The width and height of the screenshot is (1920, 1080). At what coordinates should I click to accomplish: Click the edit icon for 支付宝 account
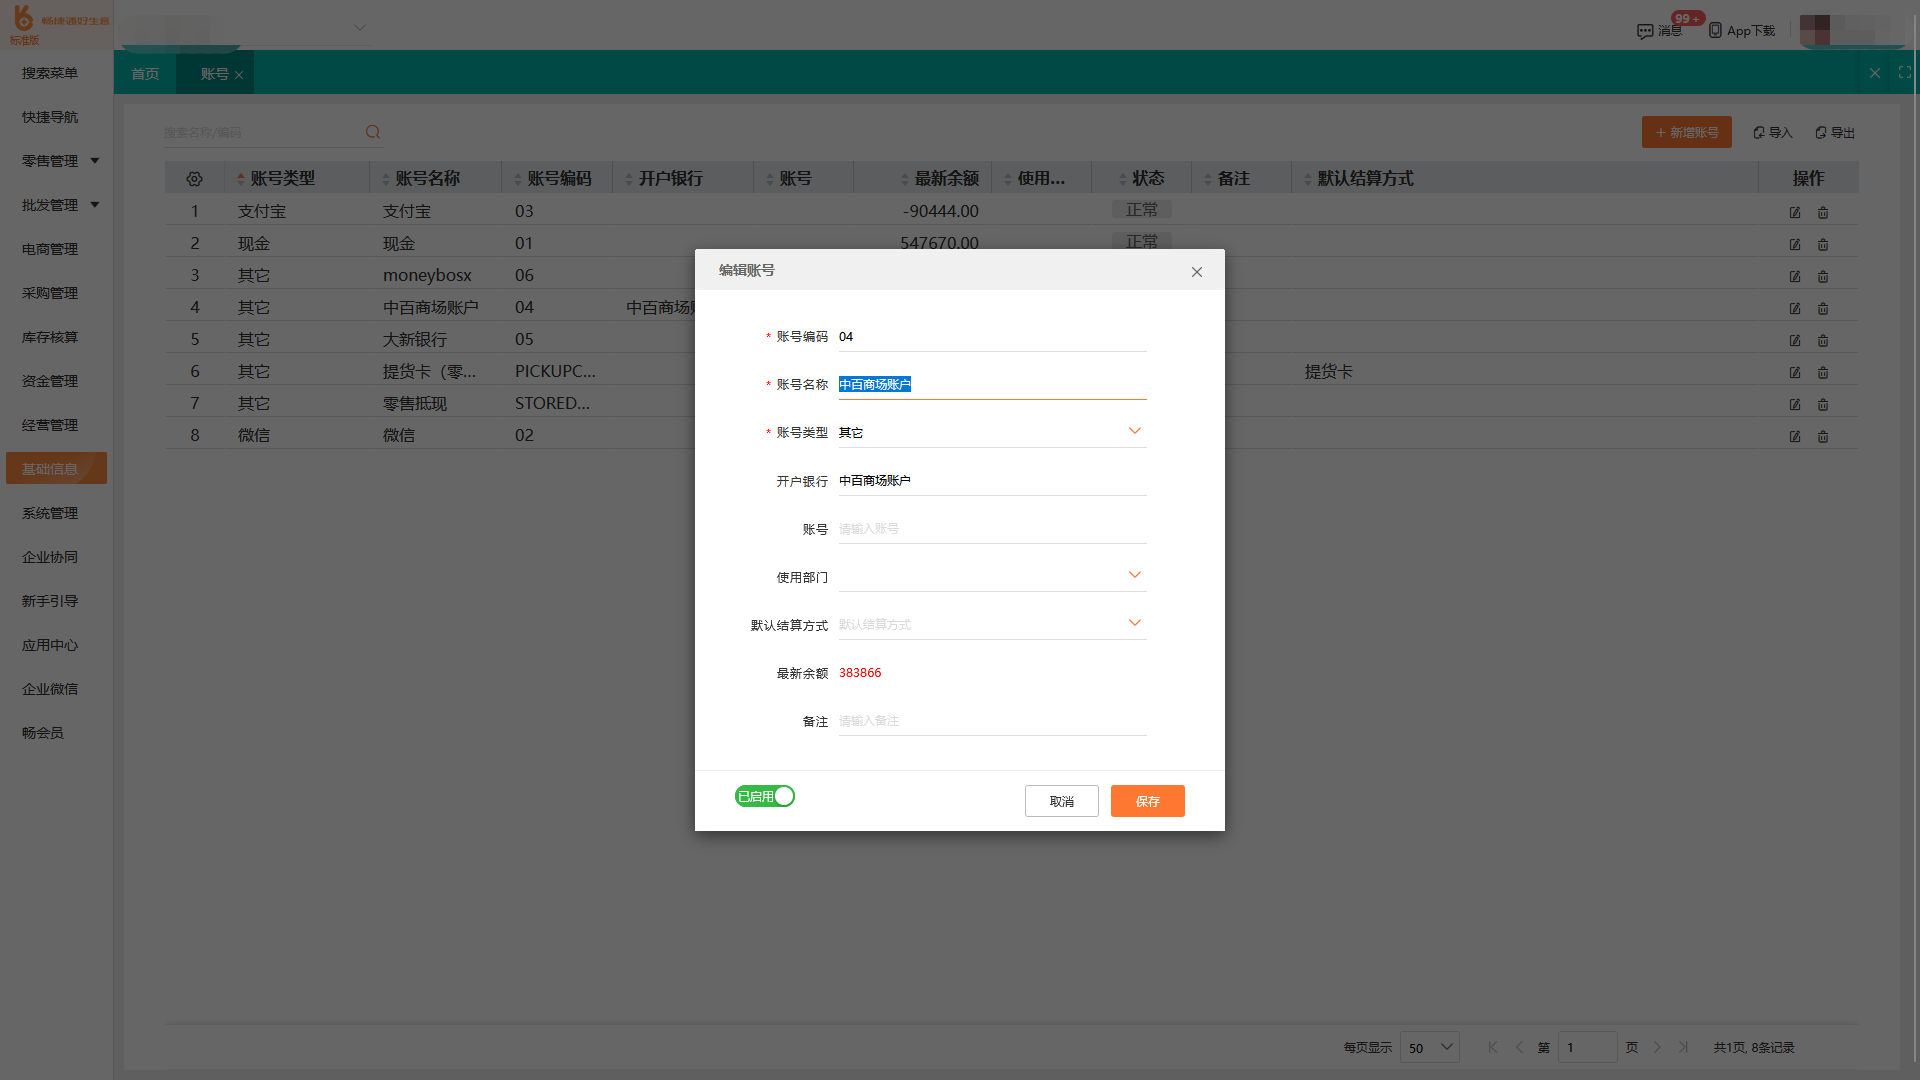point(1795,212)
